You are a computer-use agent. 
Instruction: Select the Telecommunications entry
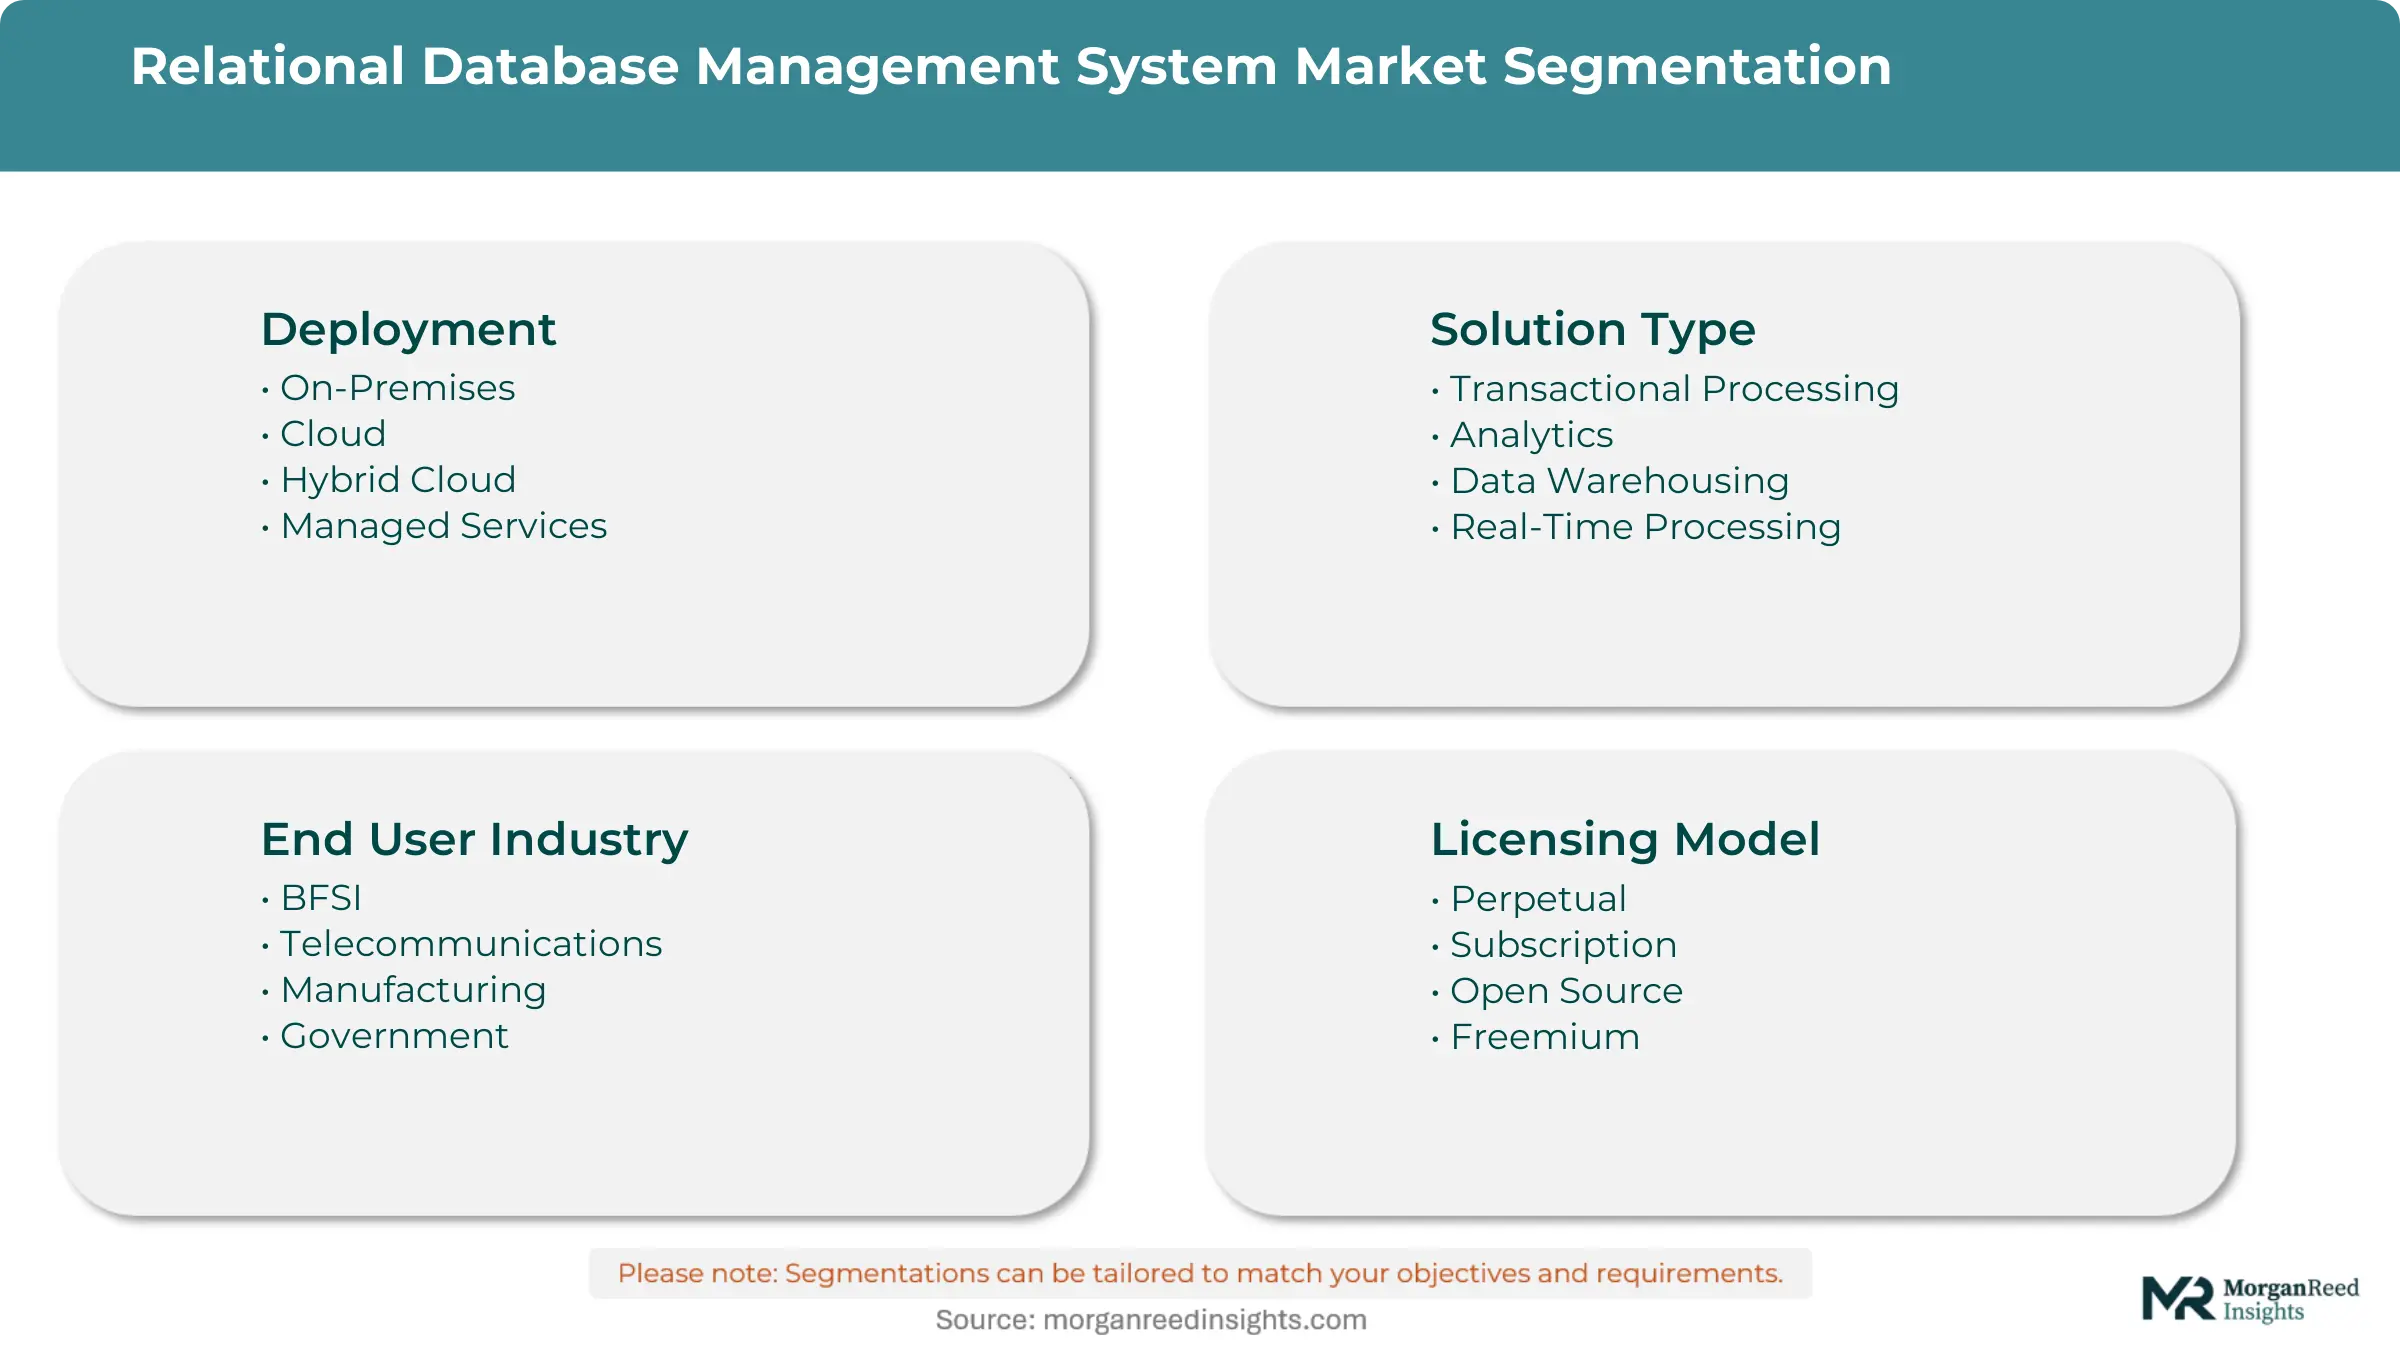pos(472,944)
